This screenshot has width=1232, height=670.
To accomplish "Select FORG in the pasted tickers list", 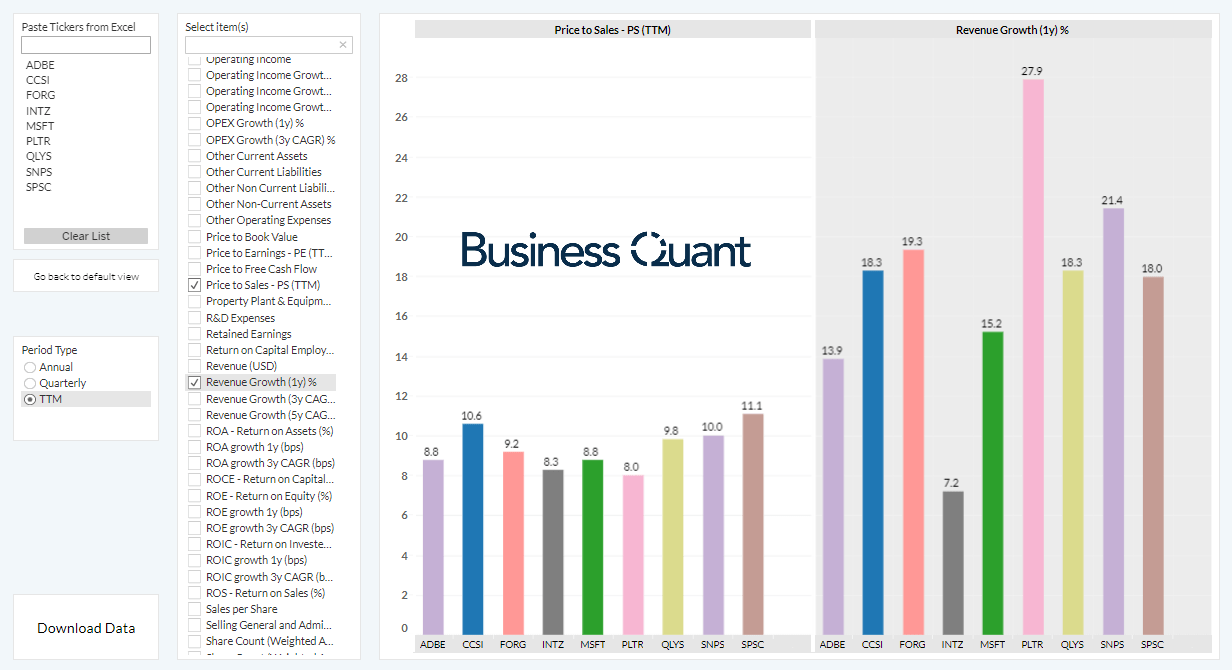I will [x=41, y=95].
